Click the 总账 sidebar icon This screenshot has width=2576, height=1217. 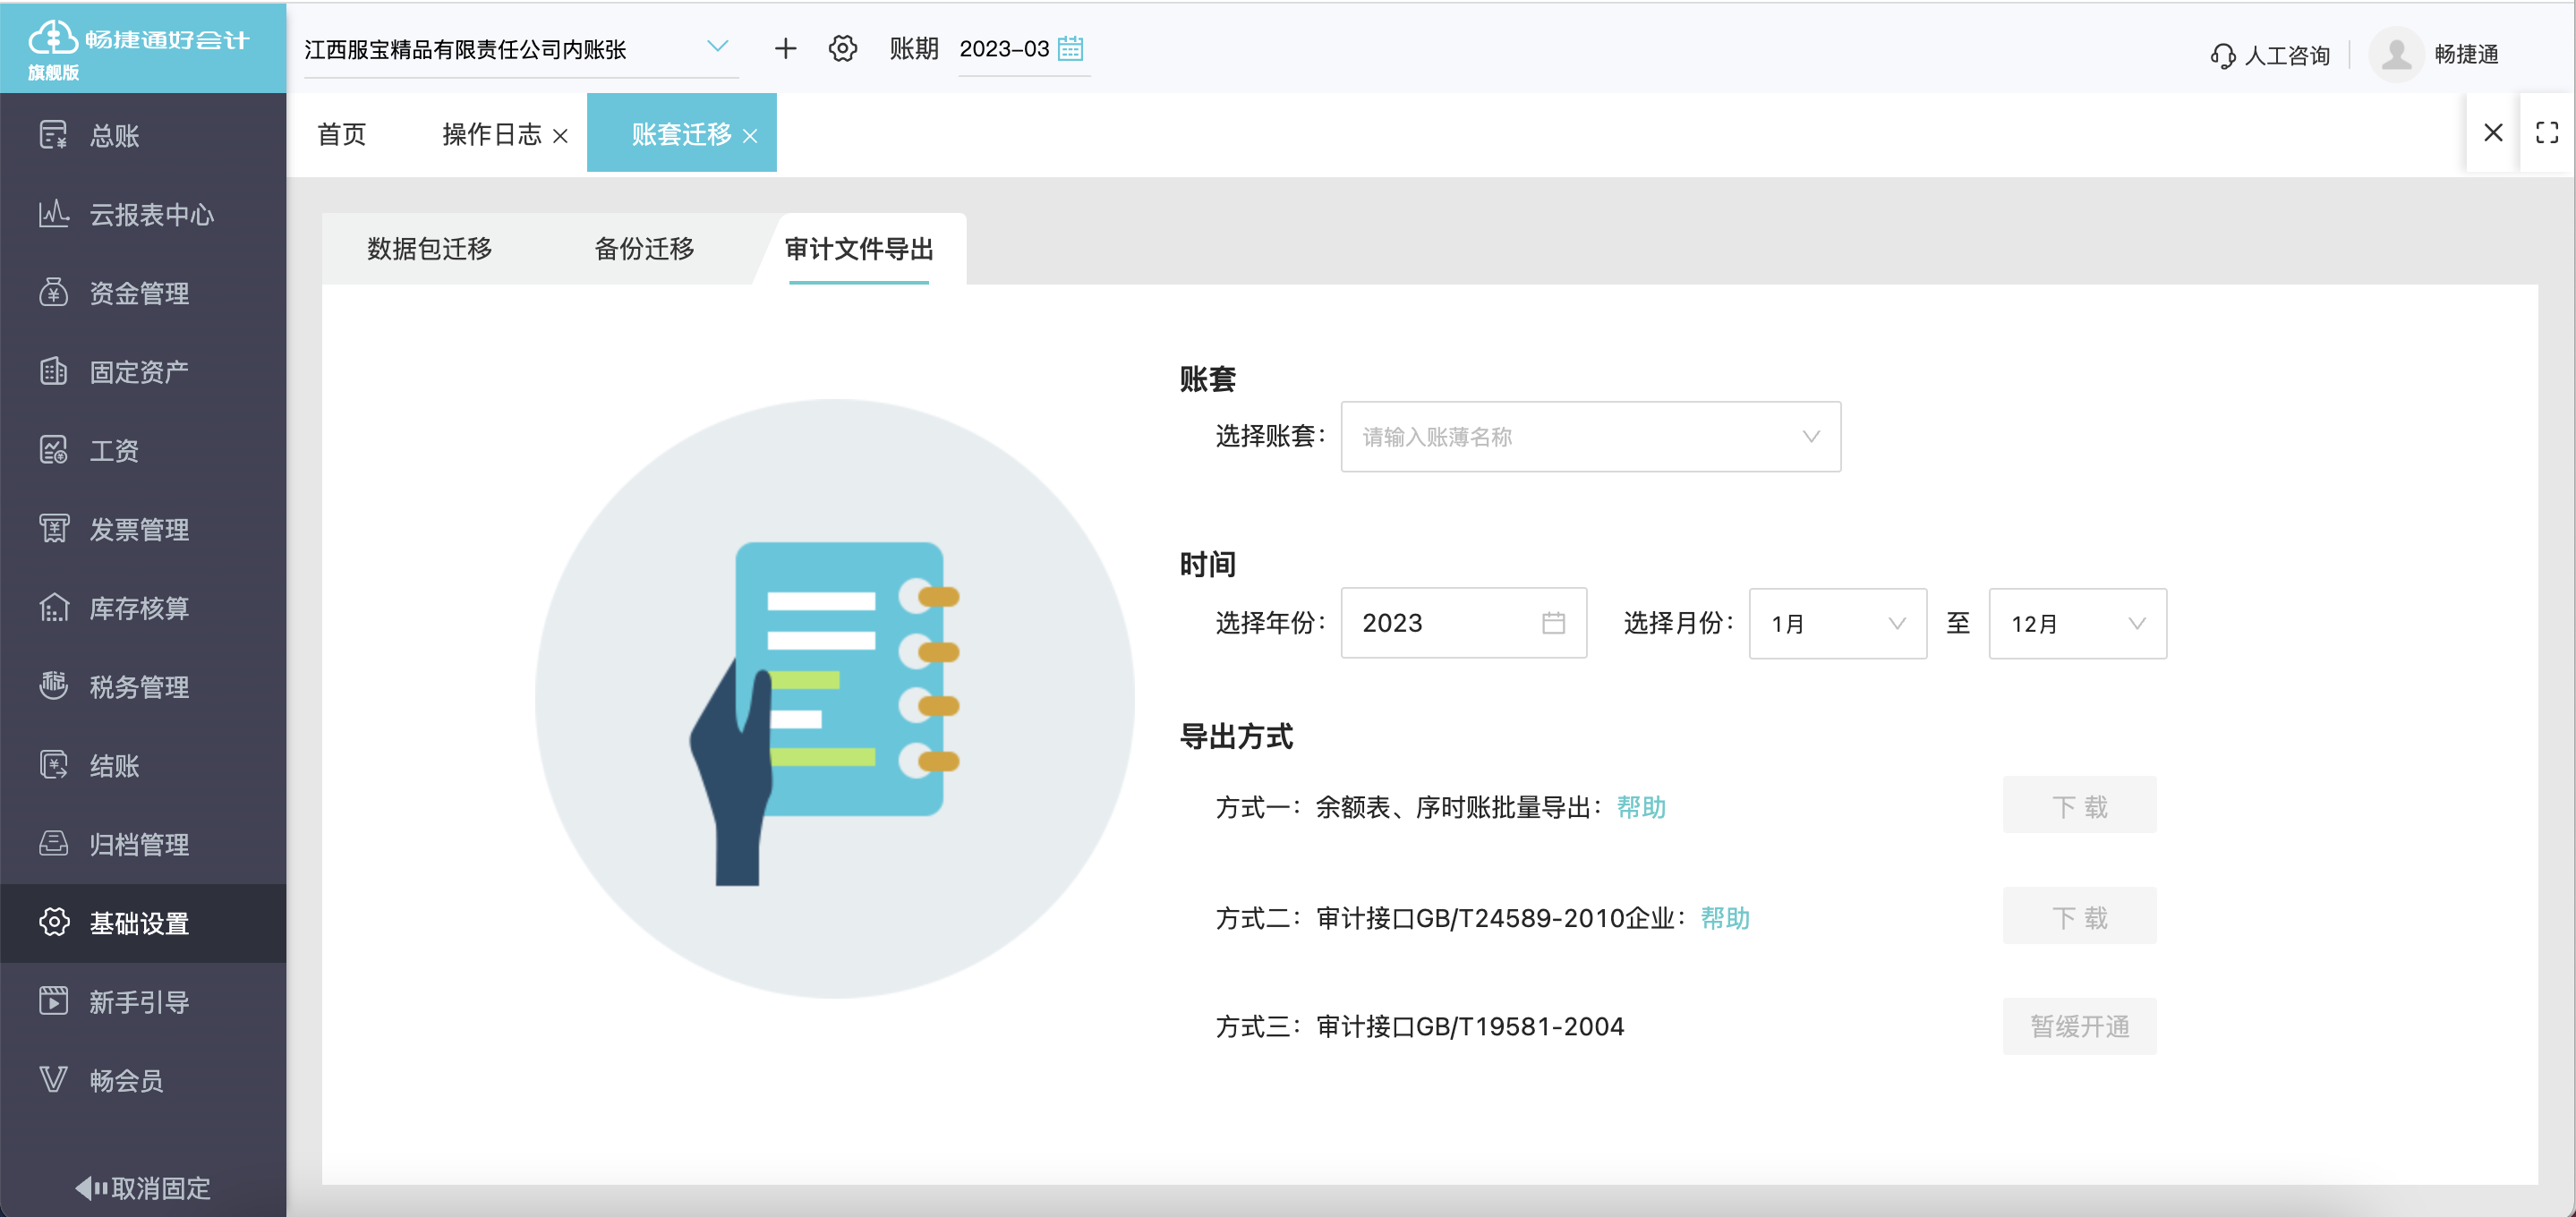[x=51, y=136]
